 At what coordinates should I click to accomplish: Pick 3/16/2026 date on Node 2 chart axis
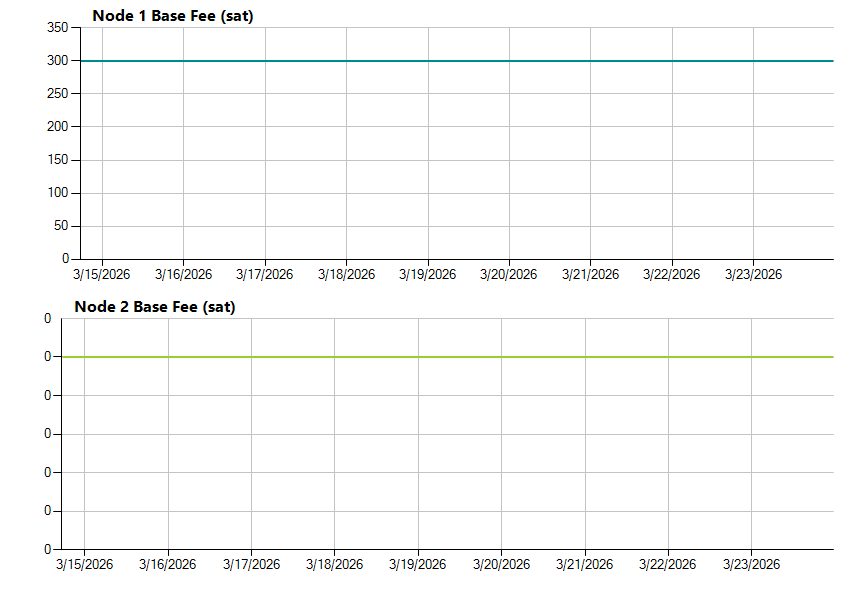point(168,564)
